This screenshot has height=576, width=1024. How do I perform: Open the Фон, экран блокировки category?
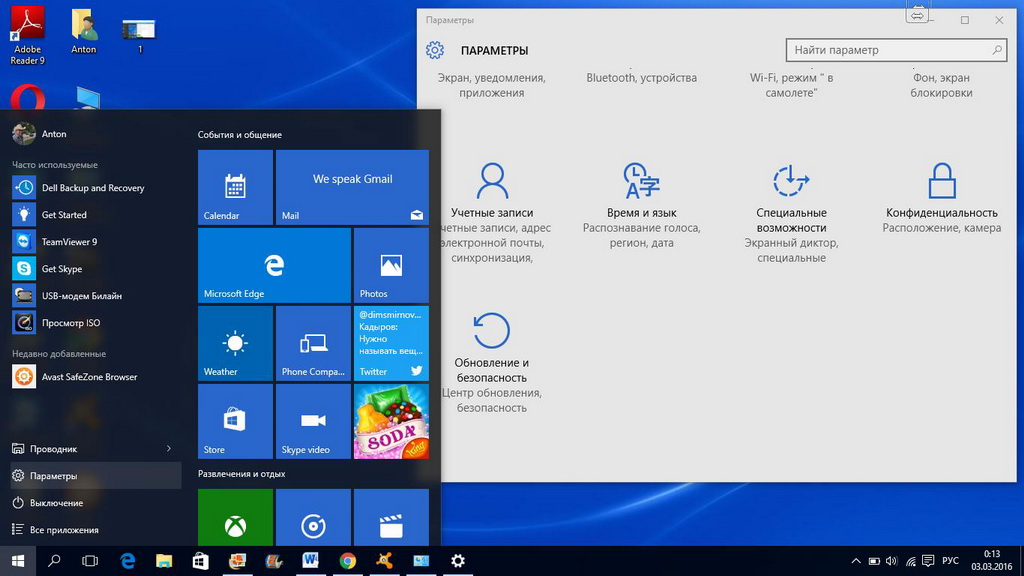941,84
